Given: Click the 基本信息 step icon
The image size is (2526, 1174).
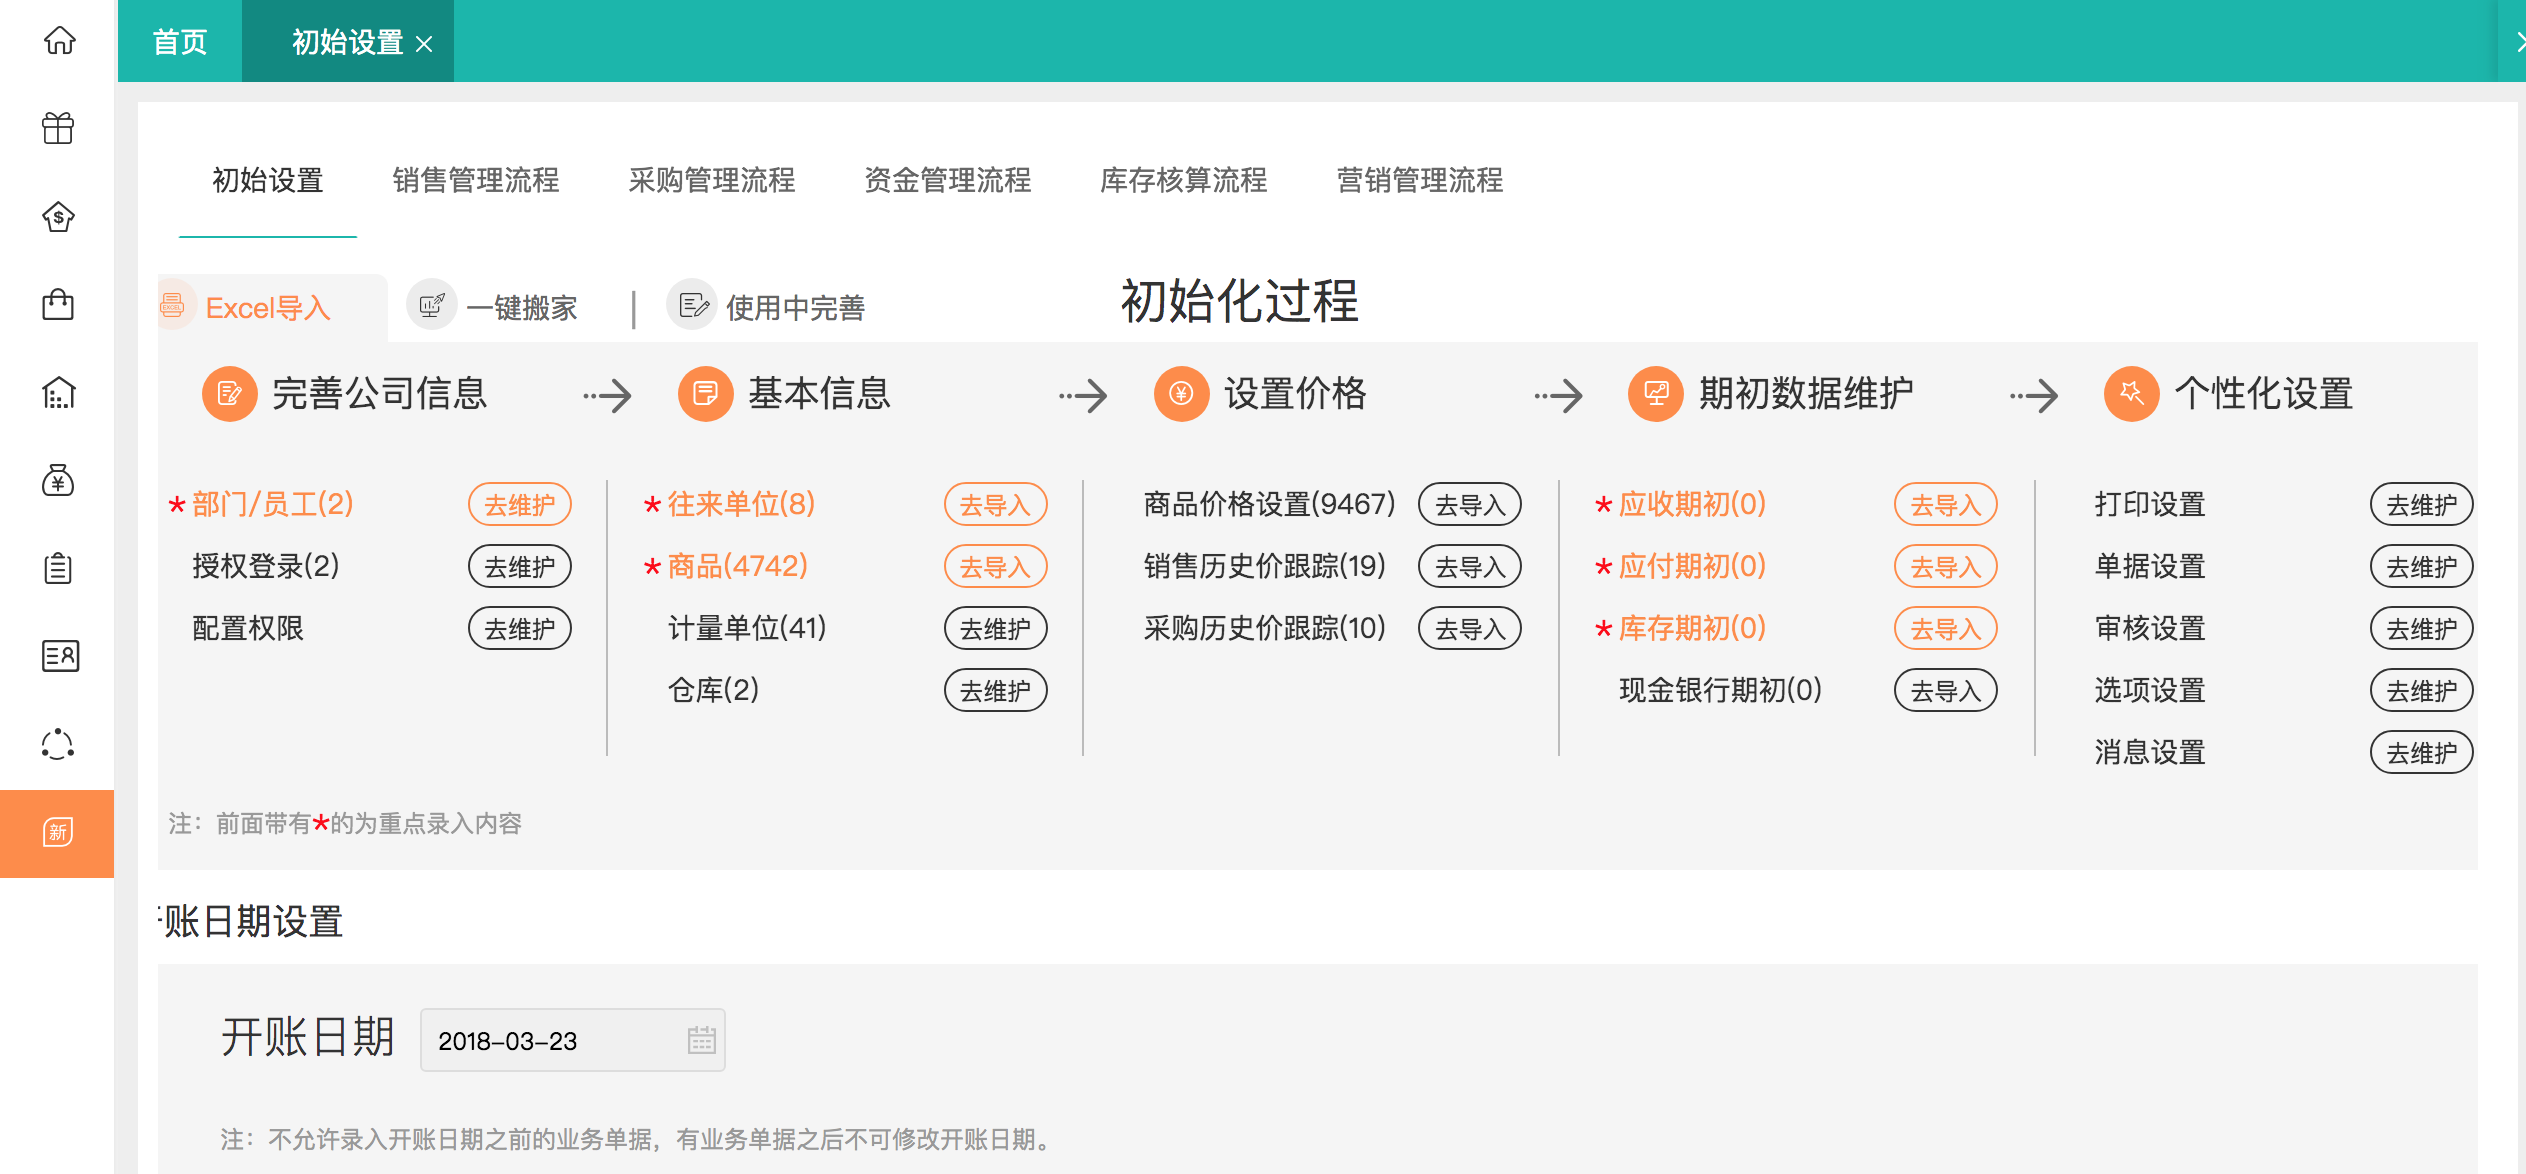Looking at the screenshot, I should point(702,398).
